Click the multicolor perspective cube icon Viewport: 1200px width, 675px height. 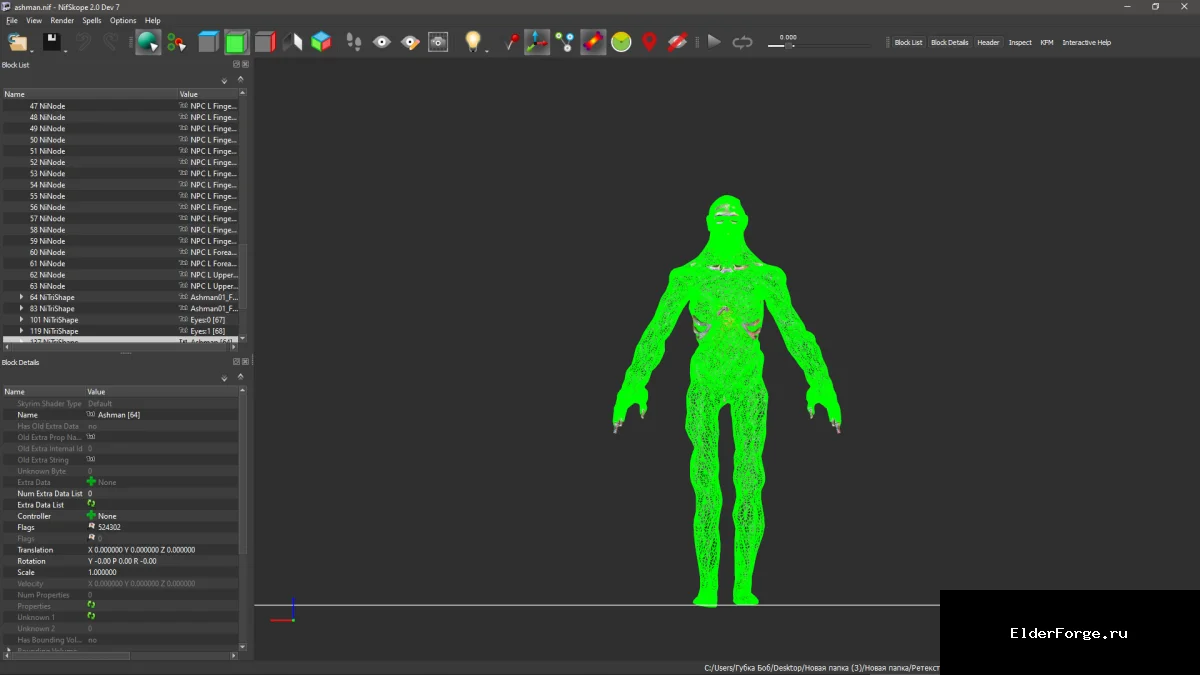coord(321,42)
